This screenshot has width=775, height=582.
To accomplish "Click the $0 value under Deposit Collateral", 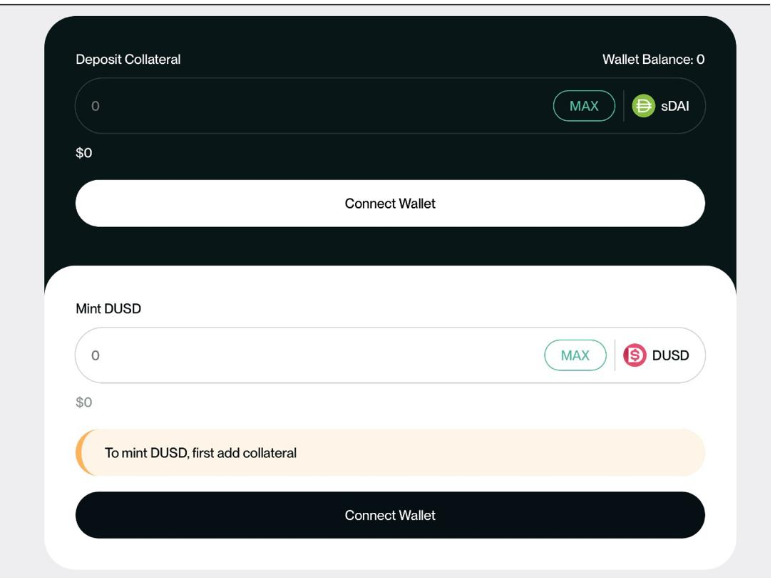I will pyautogui.click(x=84, y=153).
